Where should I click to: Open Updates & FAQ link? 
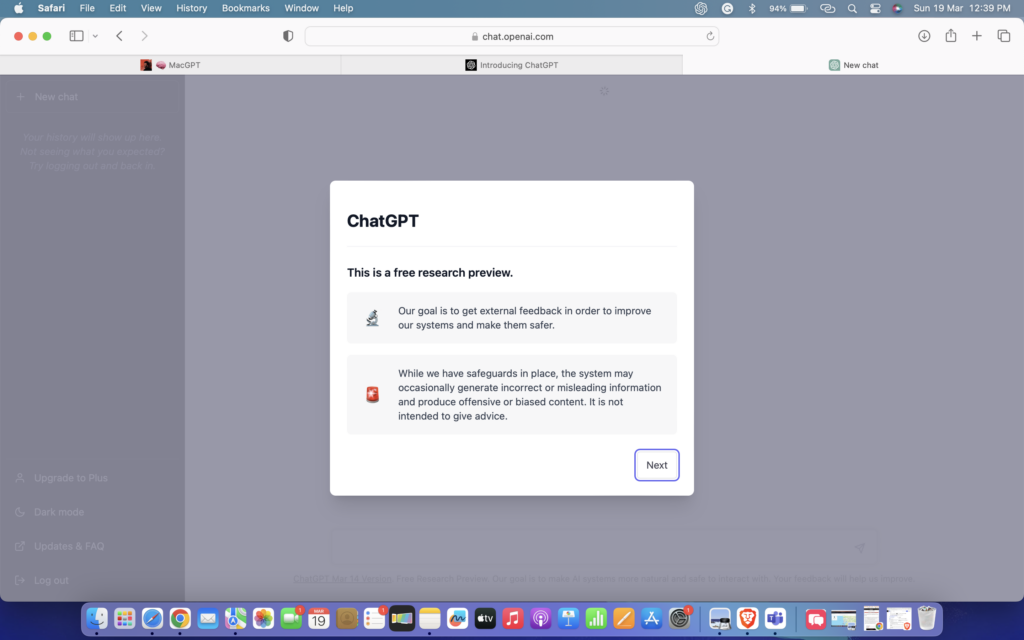pyautogui.click(x=91, y=546)
